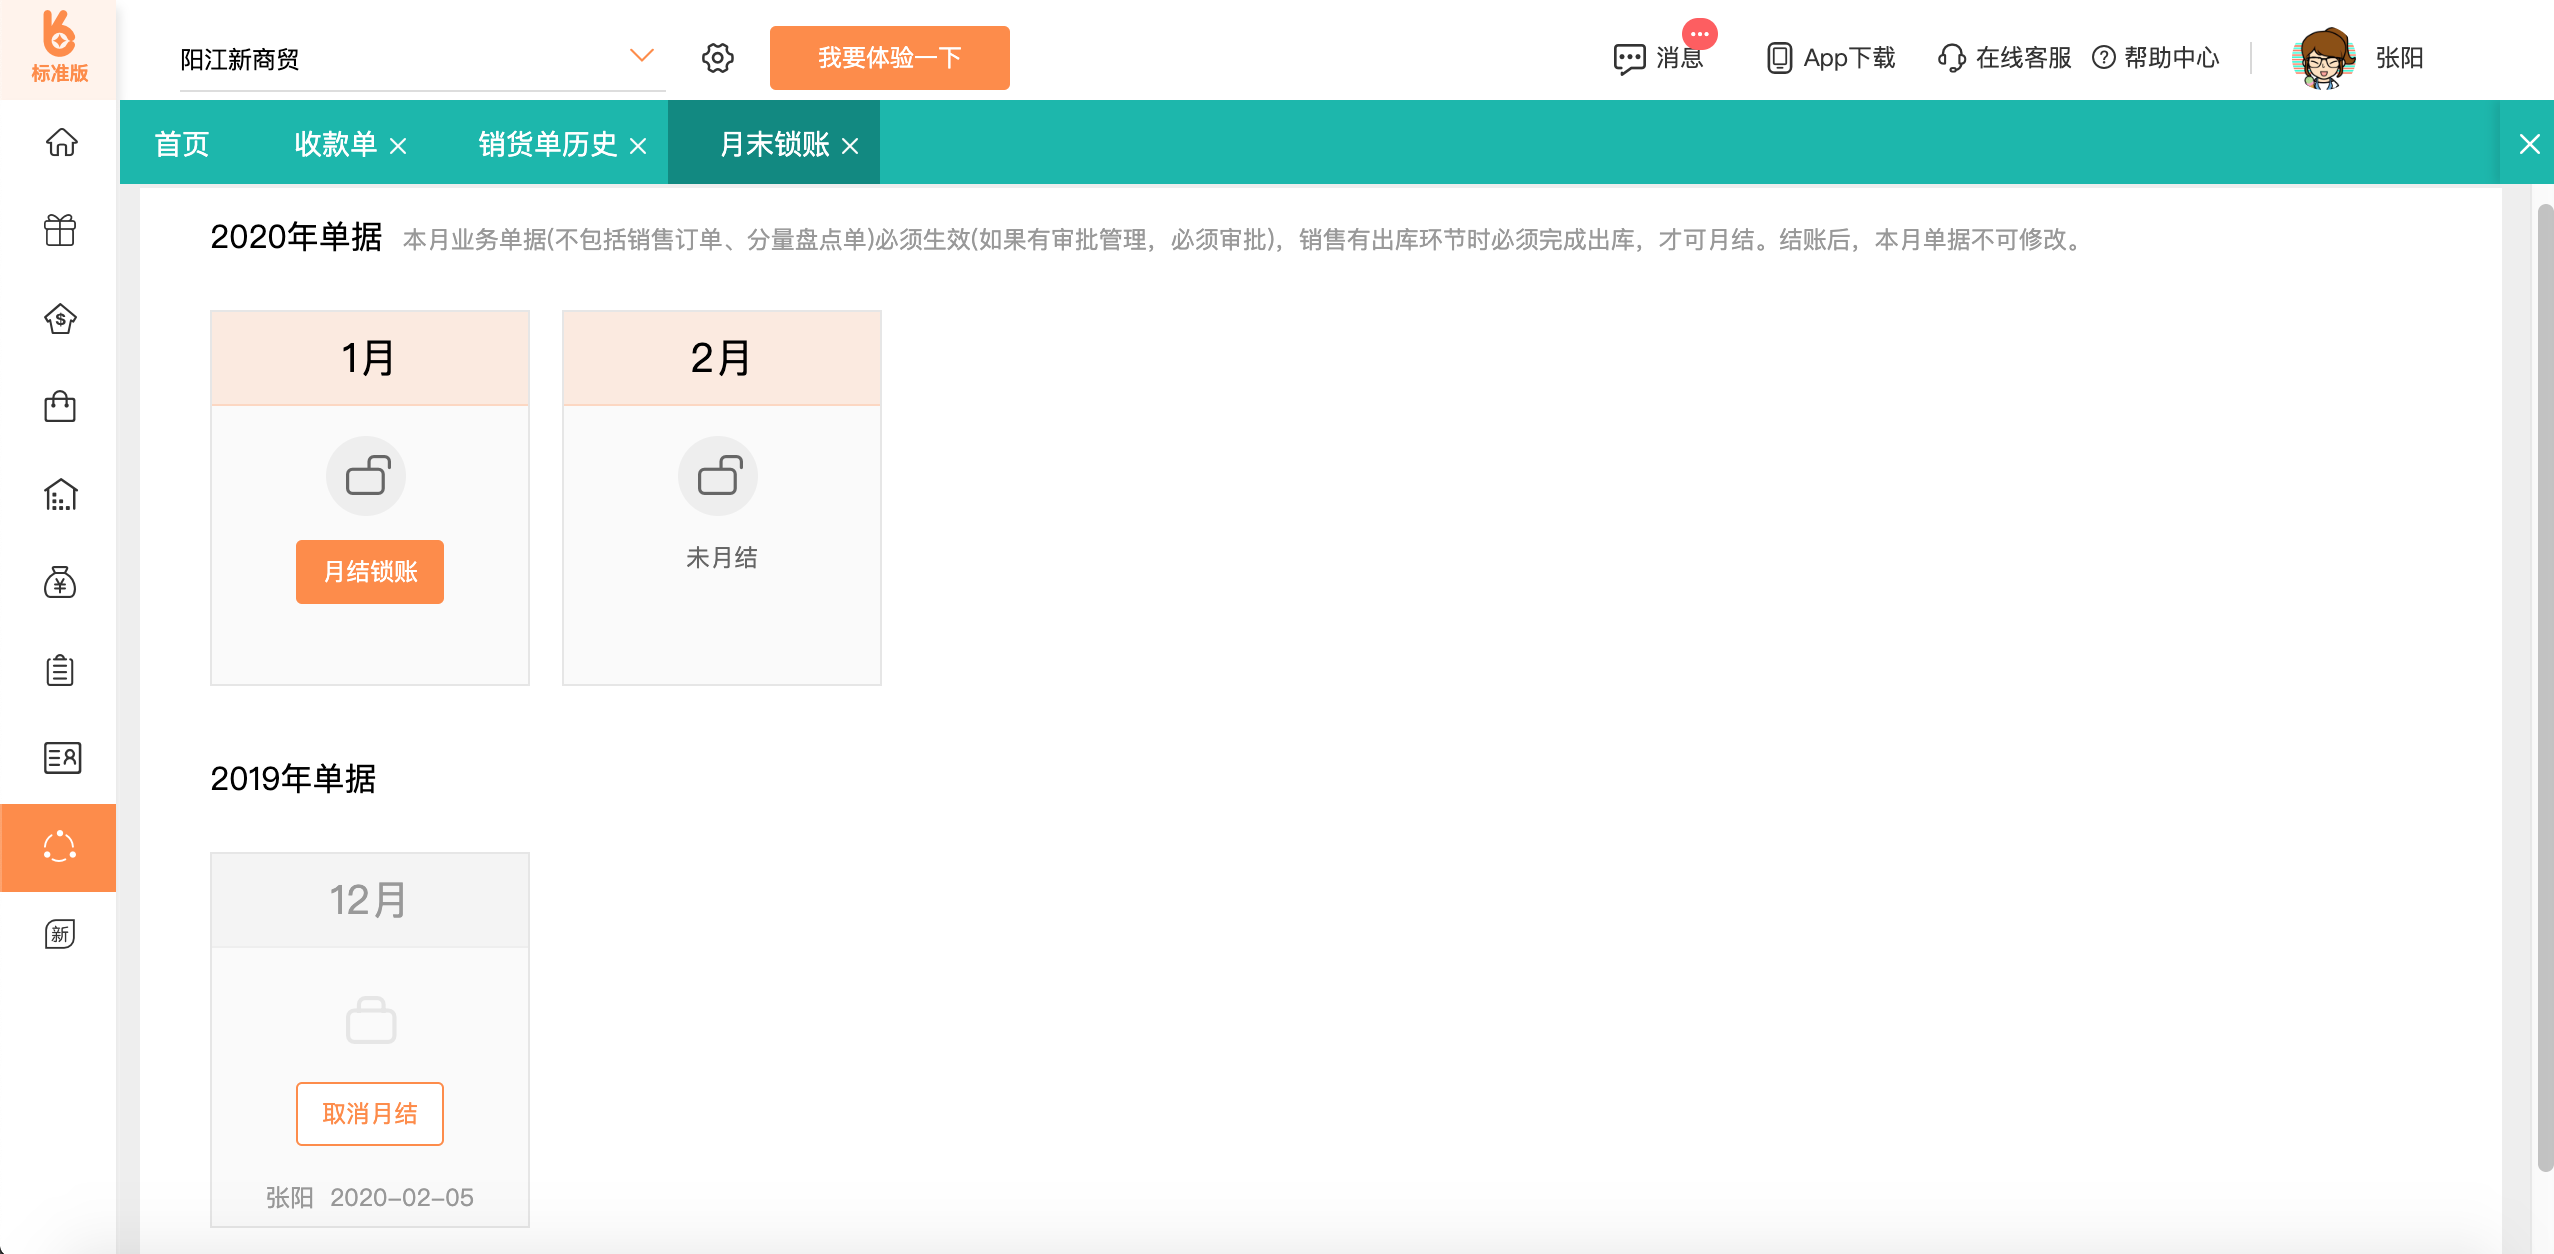Click the gifts/promotions sidebar icon

60,230
